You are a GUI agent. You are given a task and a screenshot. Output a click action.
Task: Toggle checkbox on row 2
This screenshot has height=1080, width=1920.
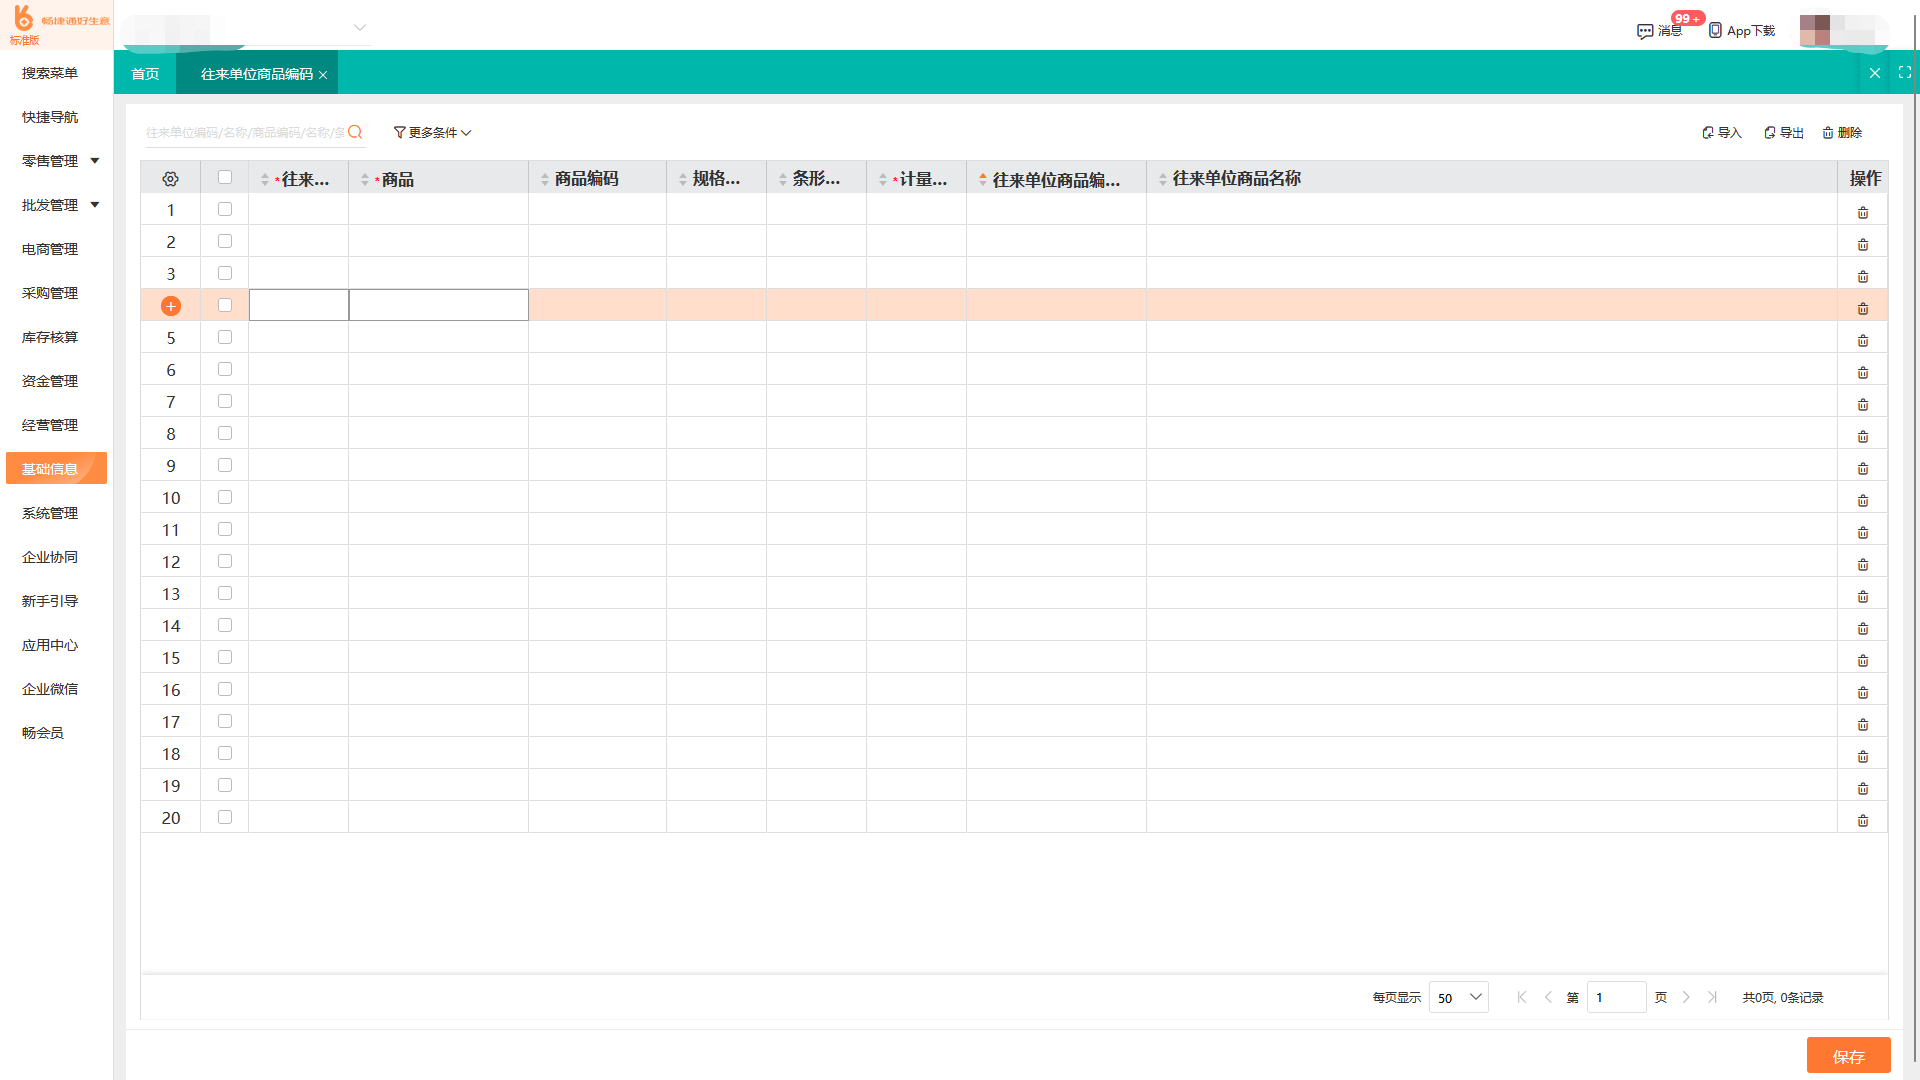coord(224,240)
